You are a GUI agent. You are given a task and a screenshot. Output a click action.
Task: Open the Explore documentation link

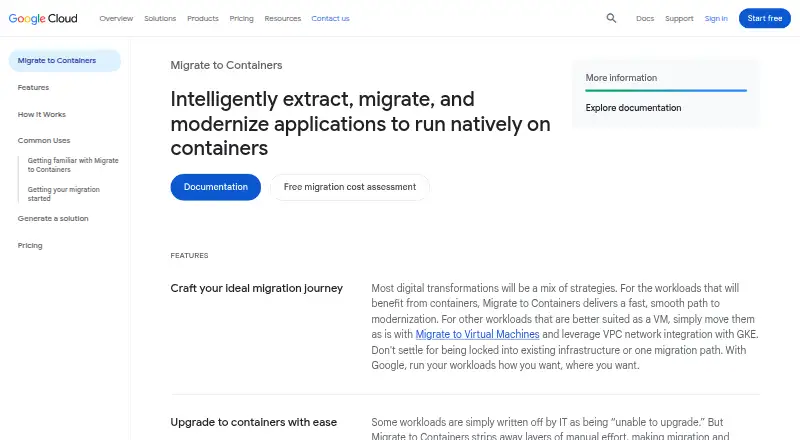pos(633,108)
